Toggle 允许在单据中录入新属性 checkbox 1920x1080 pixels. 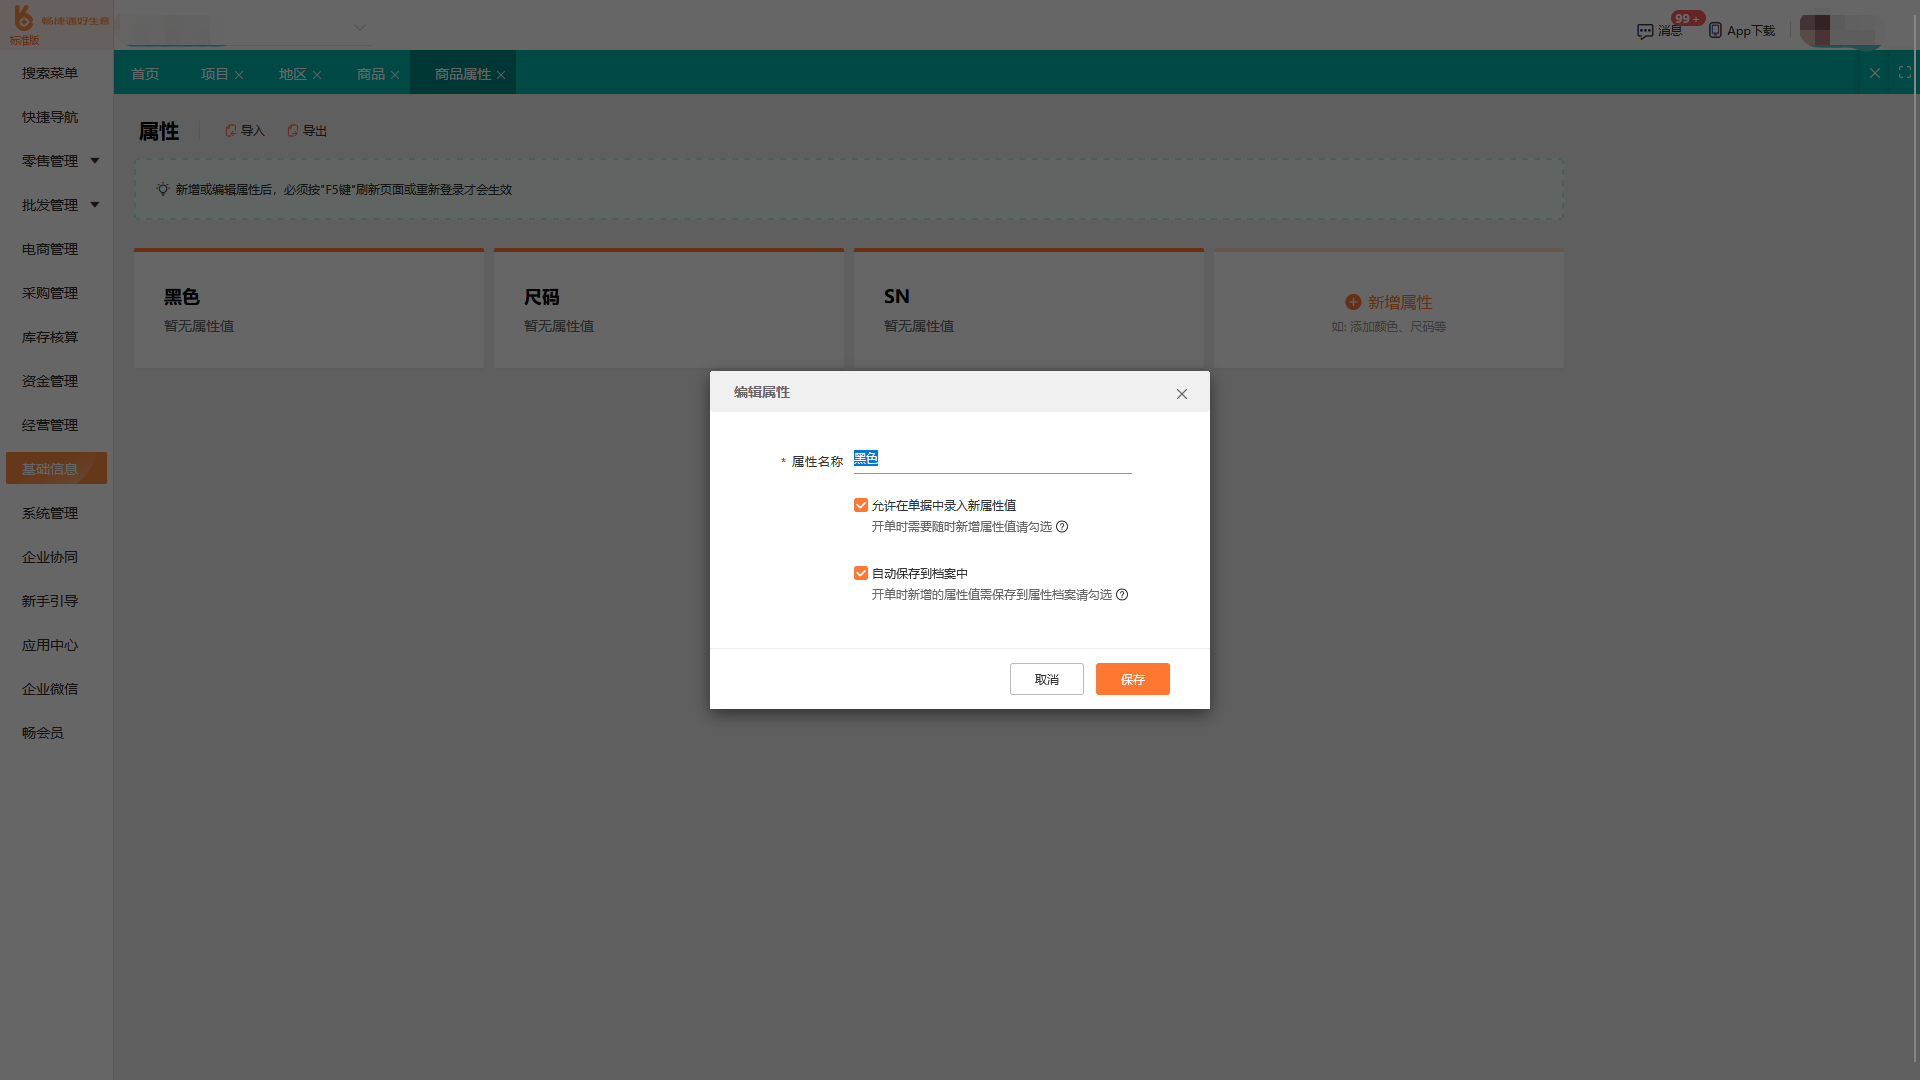click(860, 505)
